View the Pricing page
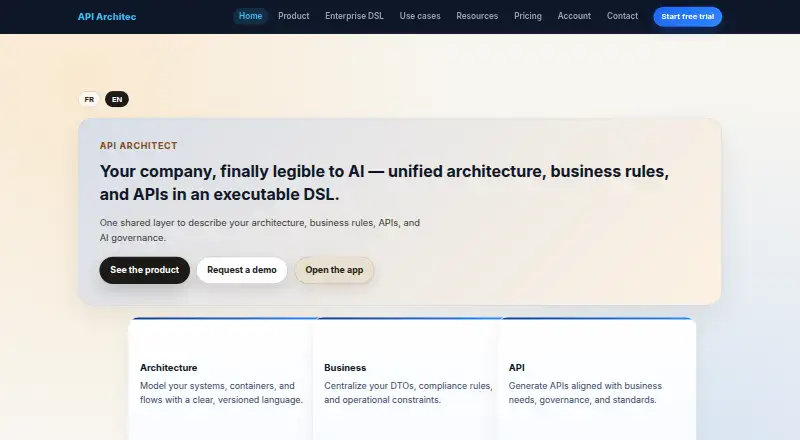The width and height of the screenshot is (800, 440). click(528, 16)
